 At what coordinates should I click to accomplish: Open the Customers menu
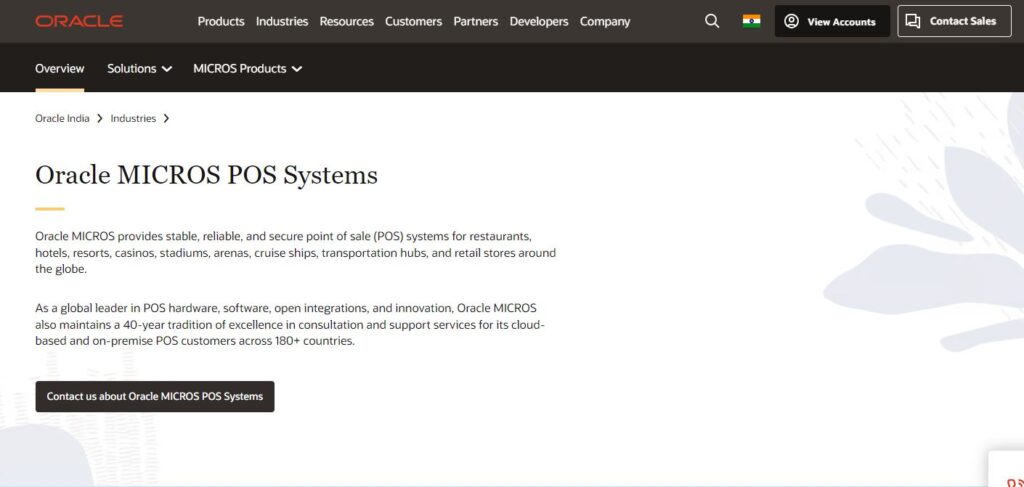click(x=413, y=22)
